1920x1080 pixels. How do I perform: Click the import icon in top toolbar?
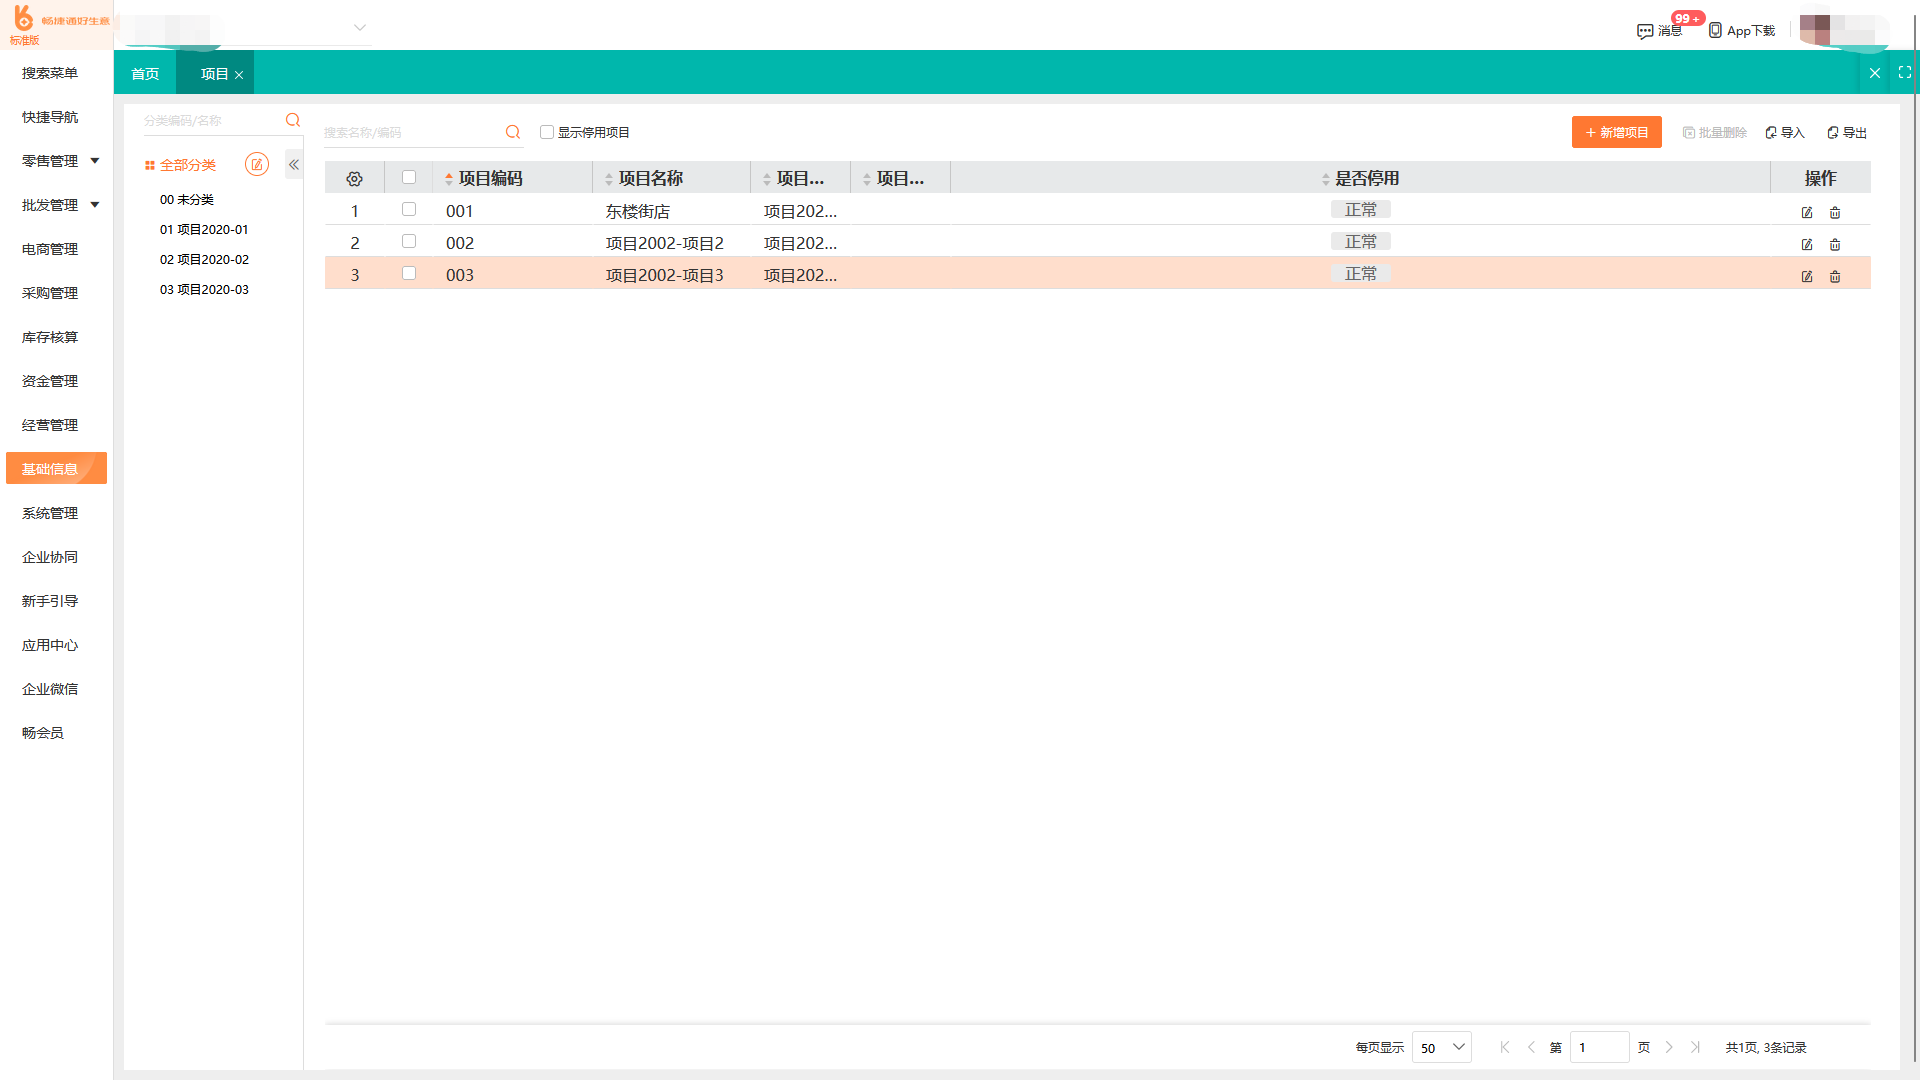pyautogui.click(x=1787, y=132)
